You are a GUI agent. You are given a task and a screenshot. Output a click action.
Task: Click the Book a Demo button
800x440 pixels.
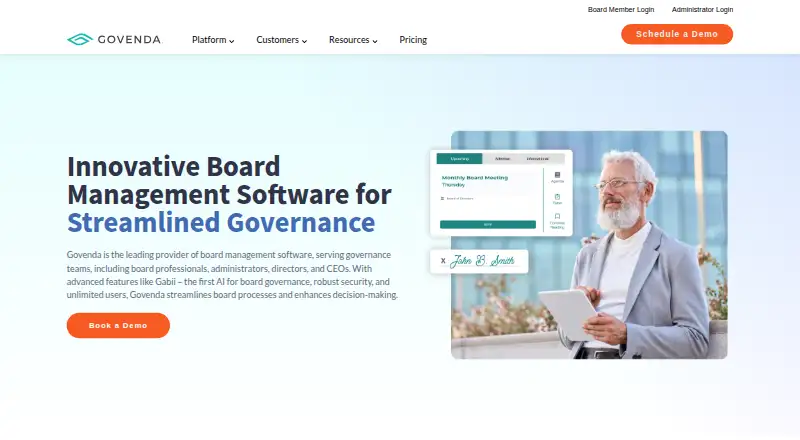coord(118,325)
